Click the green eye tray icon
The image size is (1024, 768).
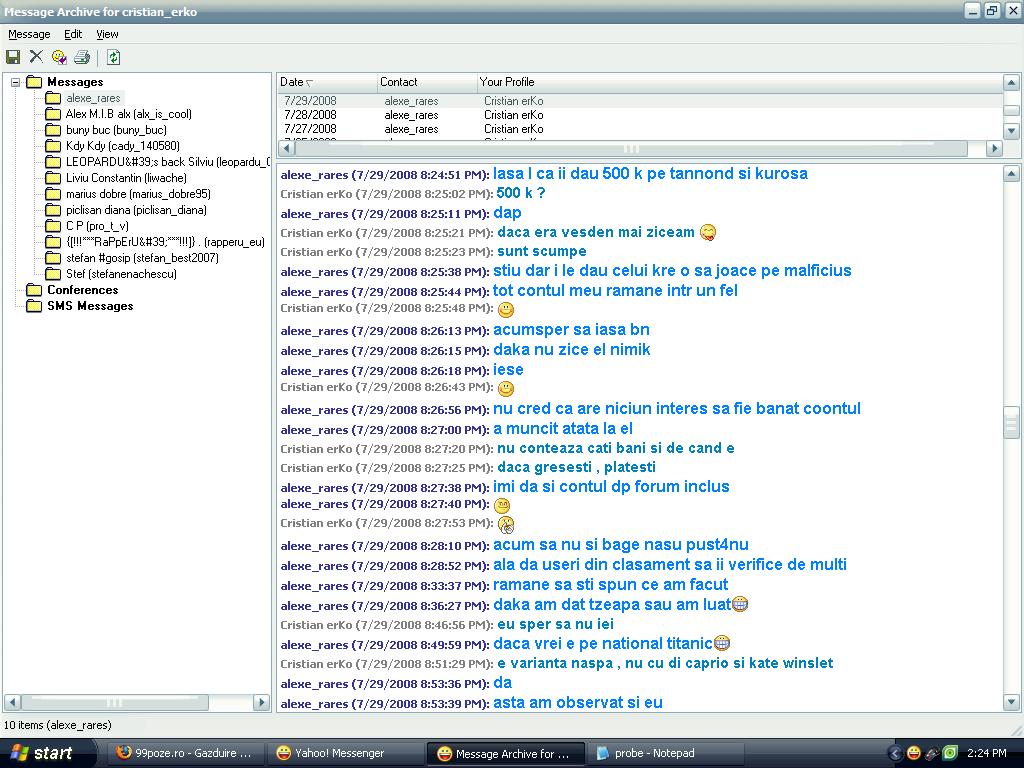coord(950,753)
